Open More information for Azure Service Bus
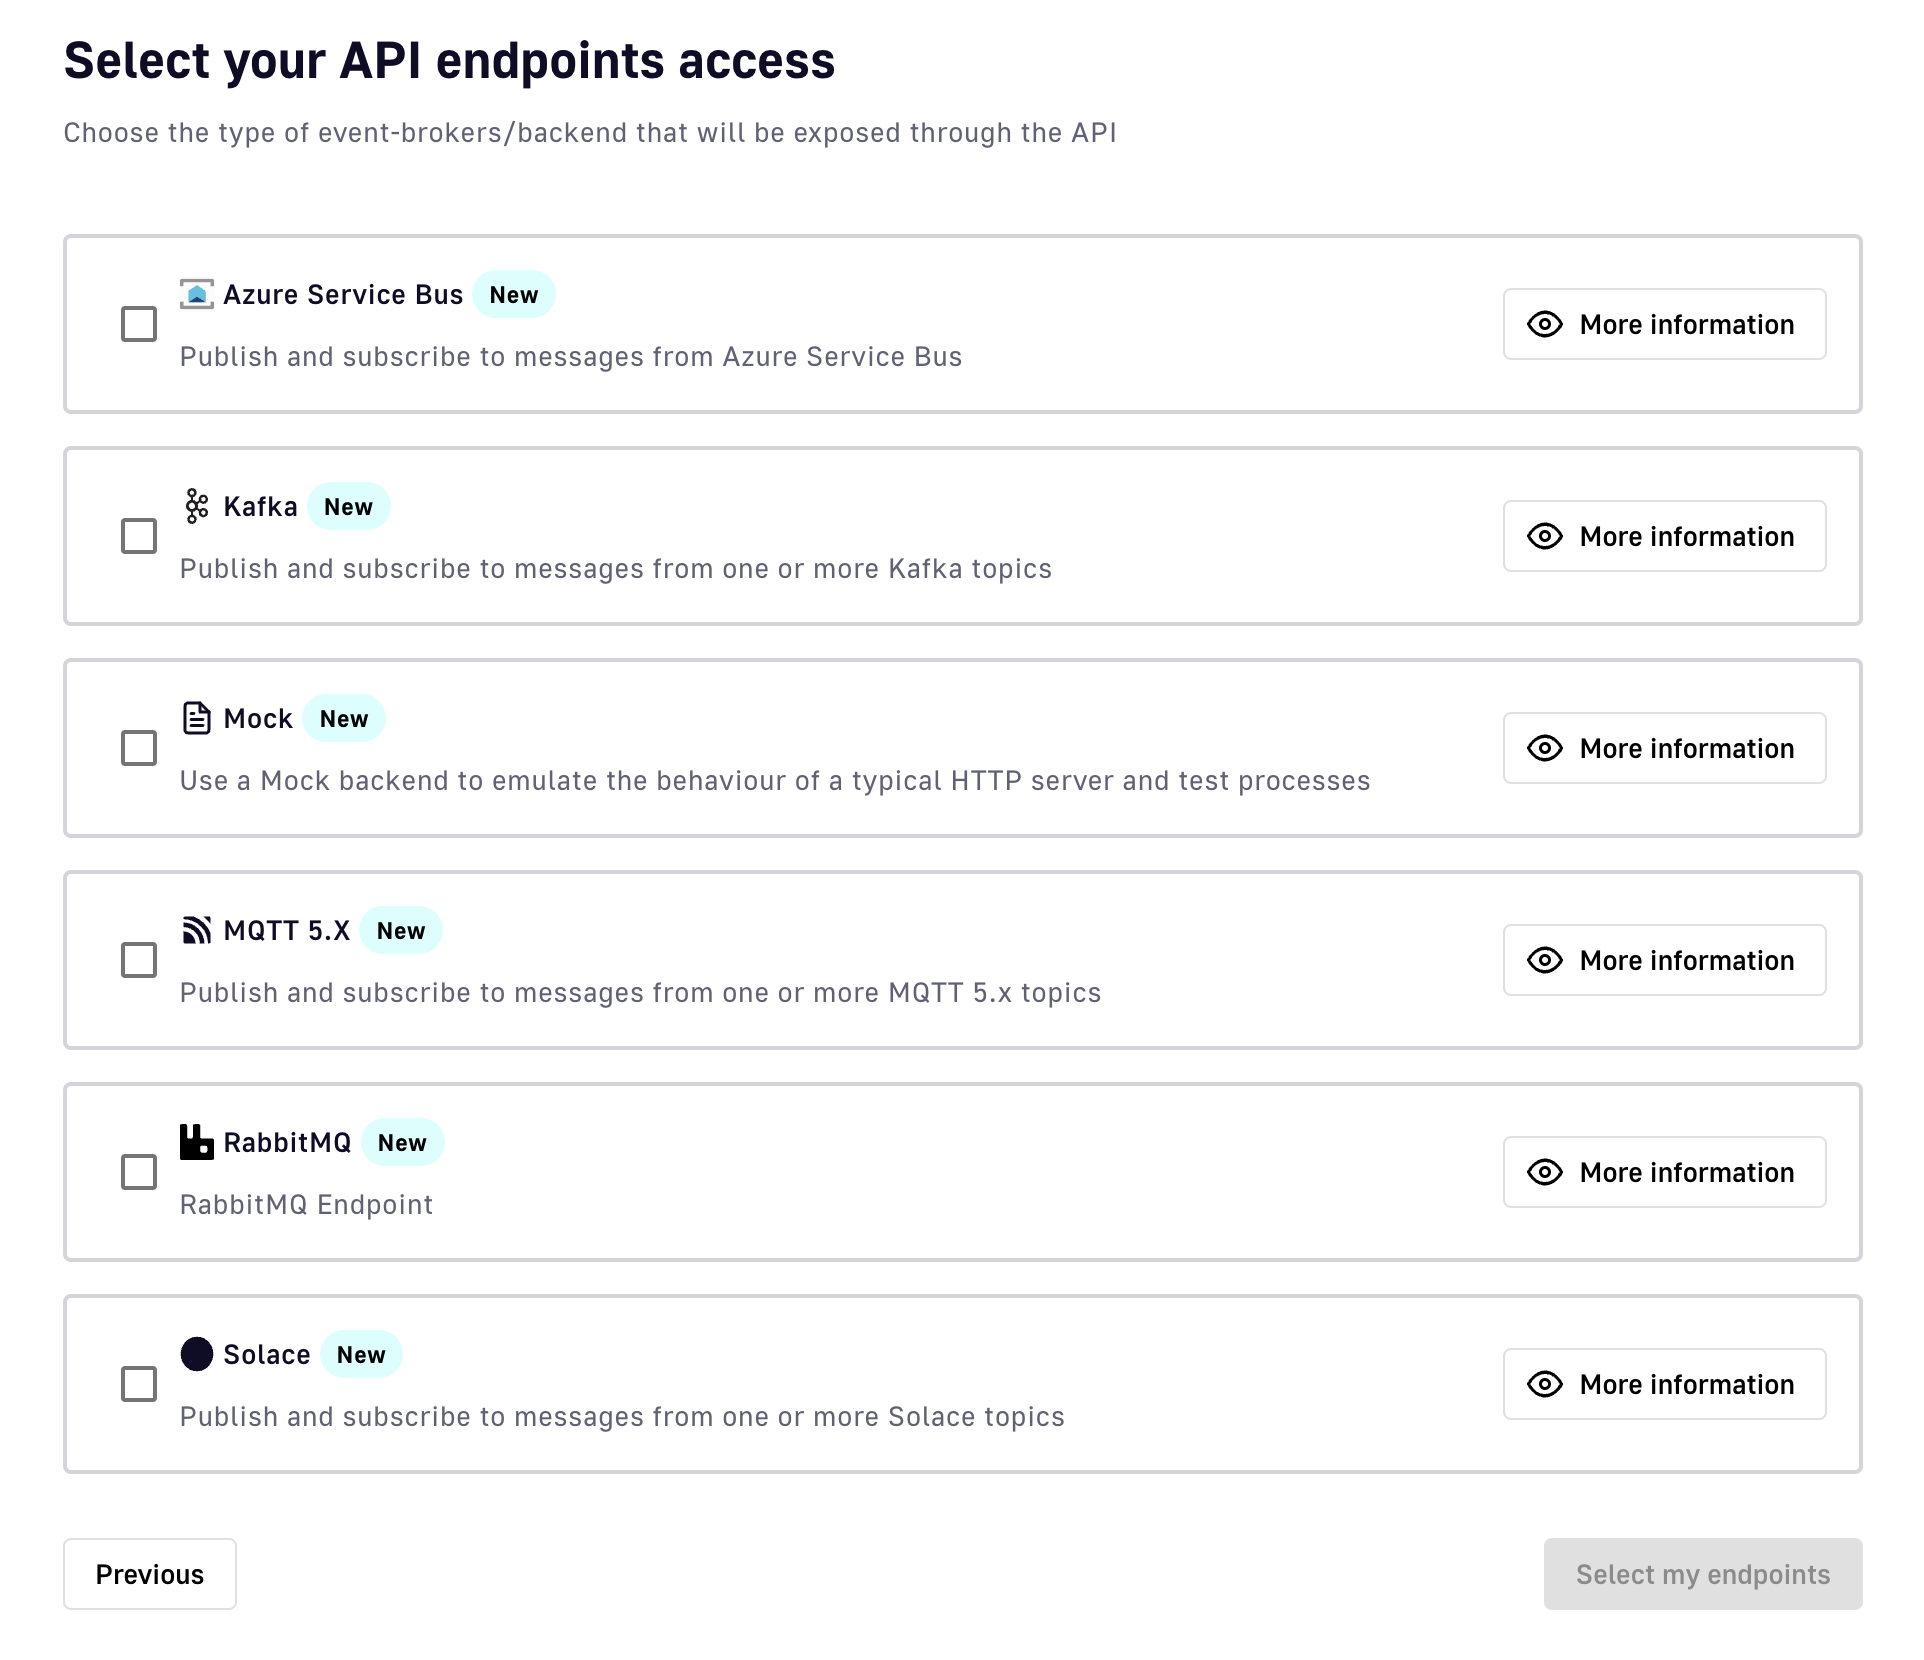1924x1660 pixels. tap(1664, 324)
